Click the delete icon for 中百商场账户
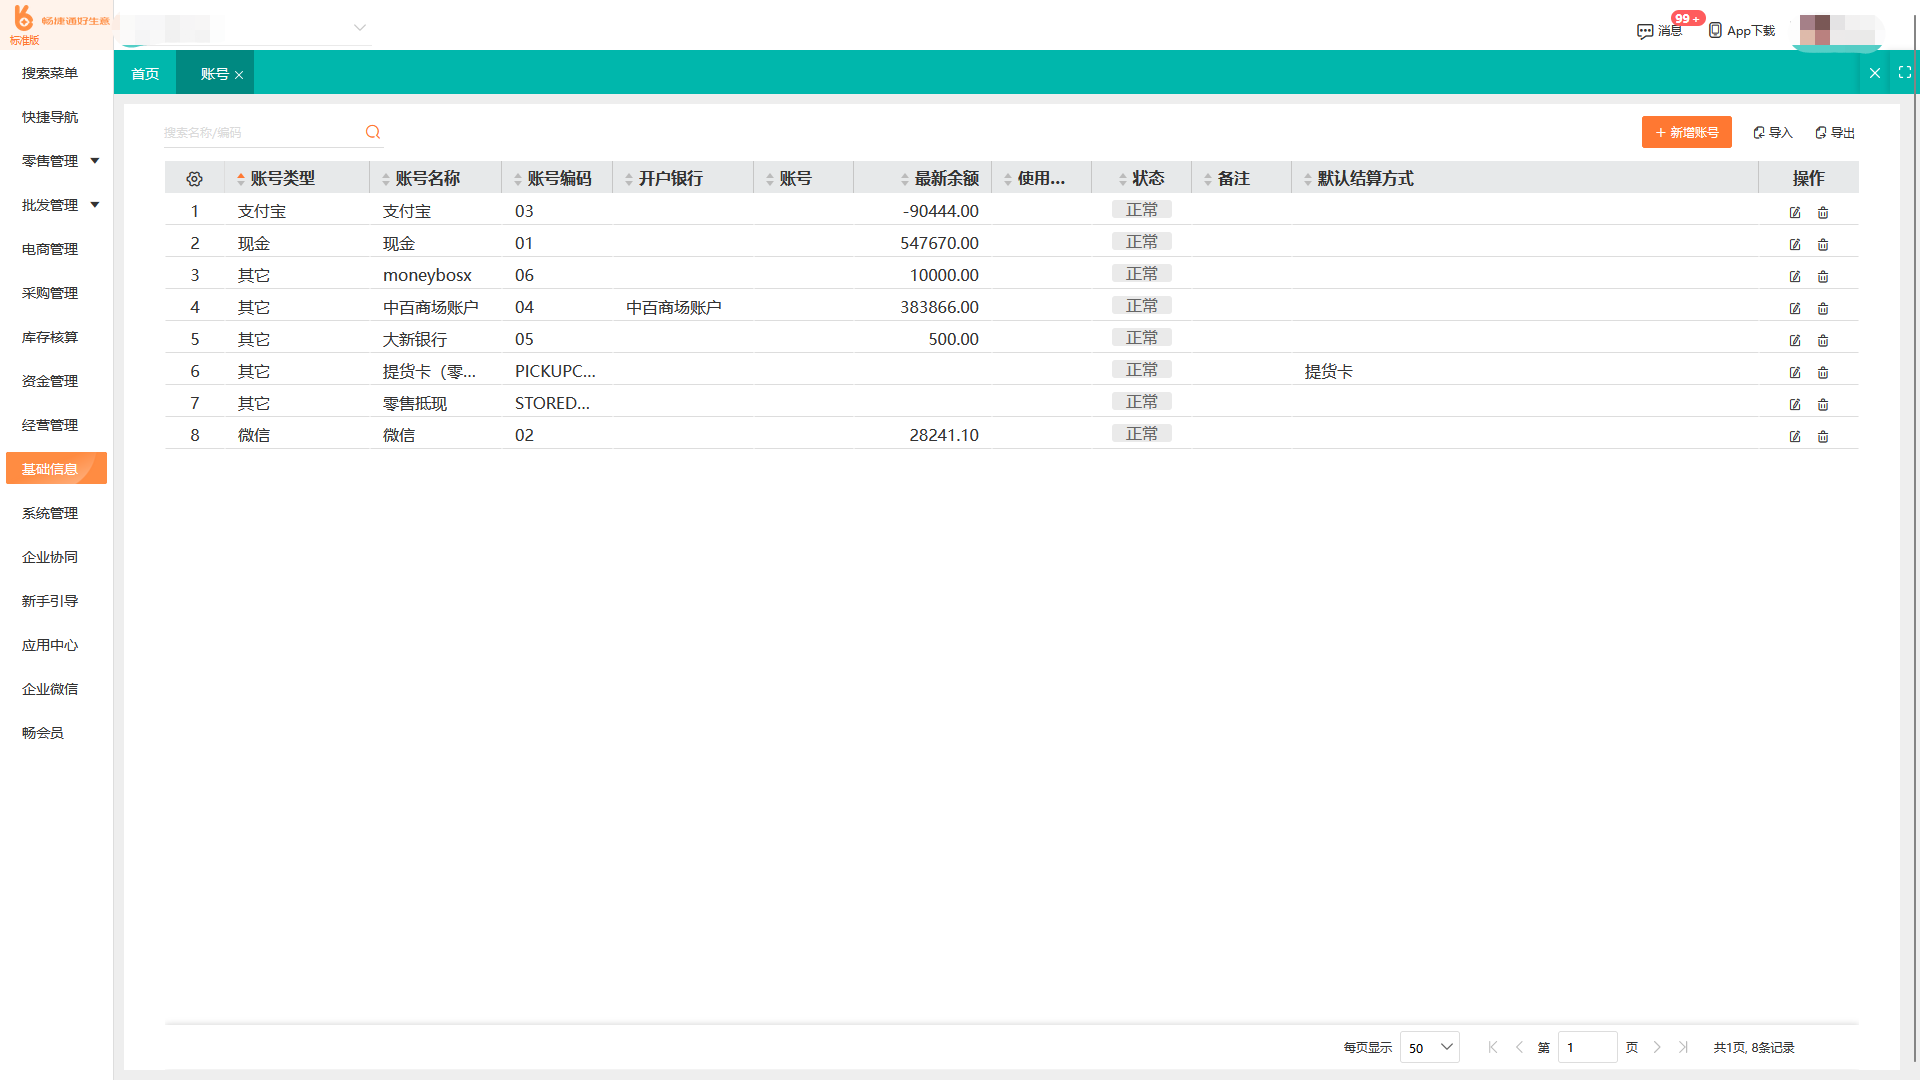The height and width of the screenshot is (1080, 1920). point(1824,306)
